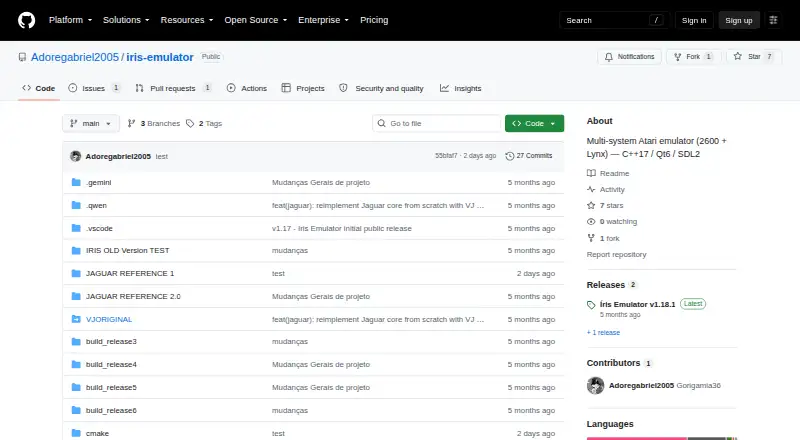Go to the Pricing page

374,20
